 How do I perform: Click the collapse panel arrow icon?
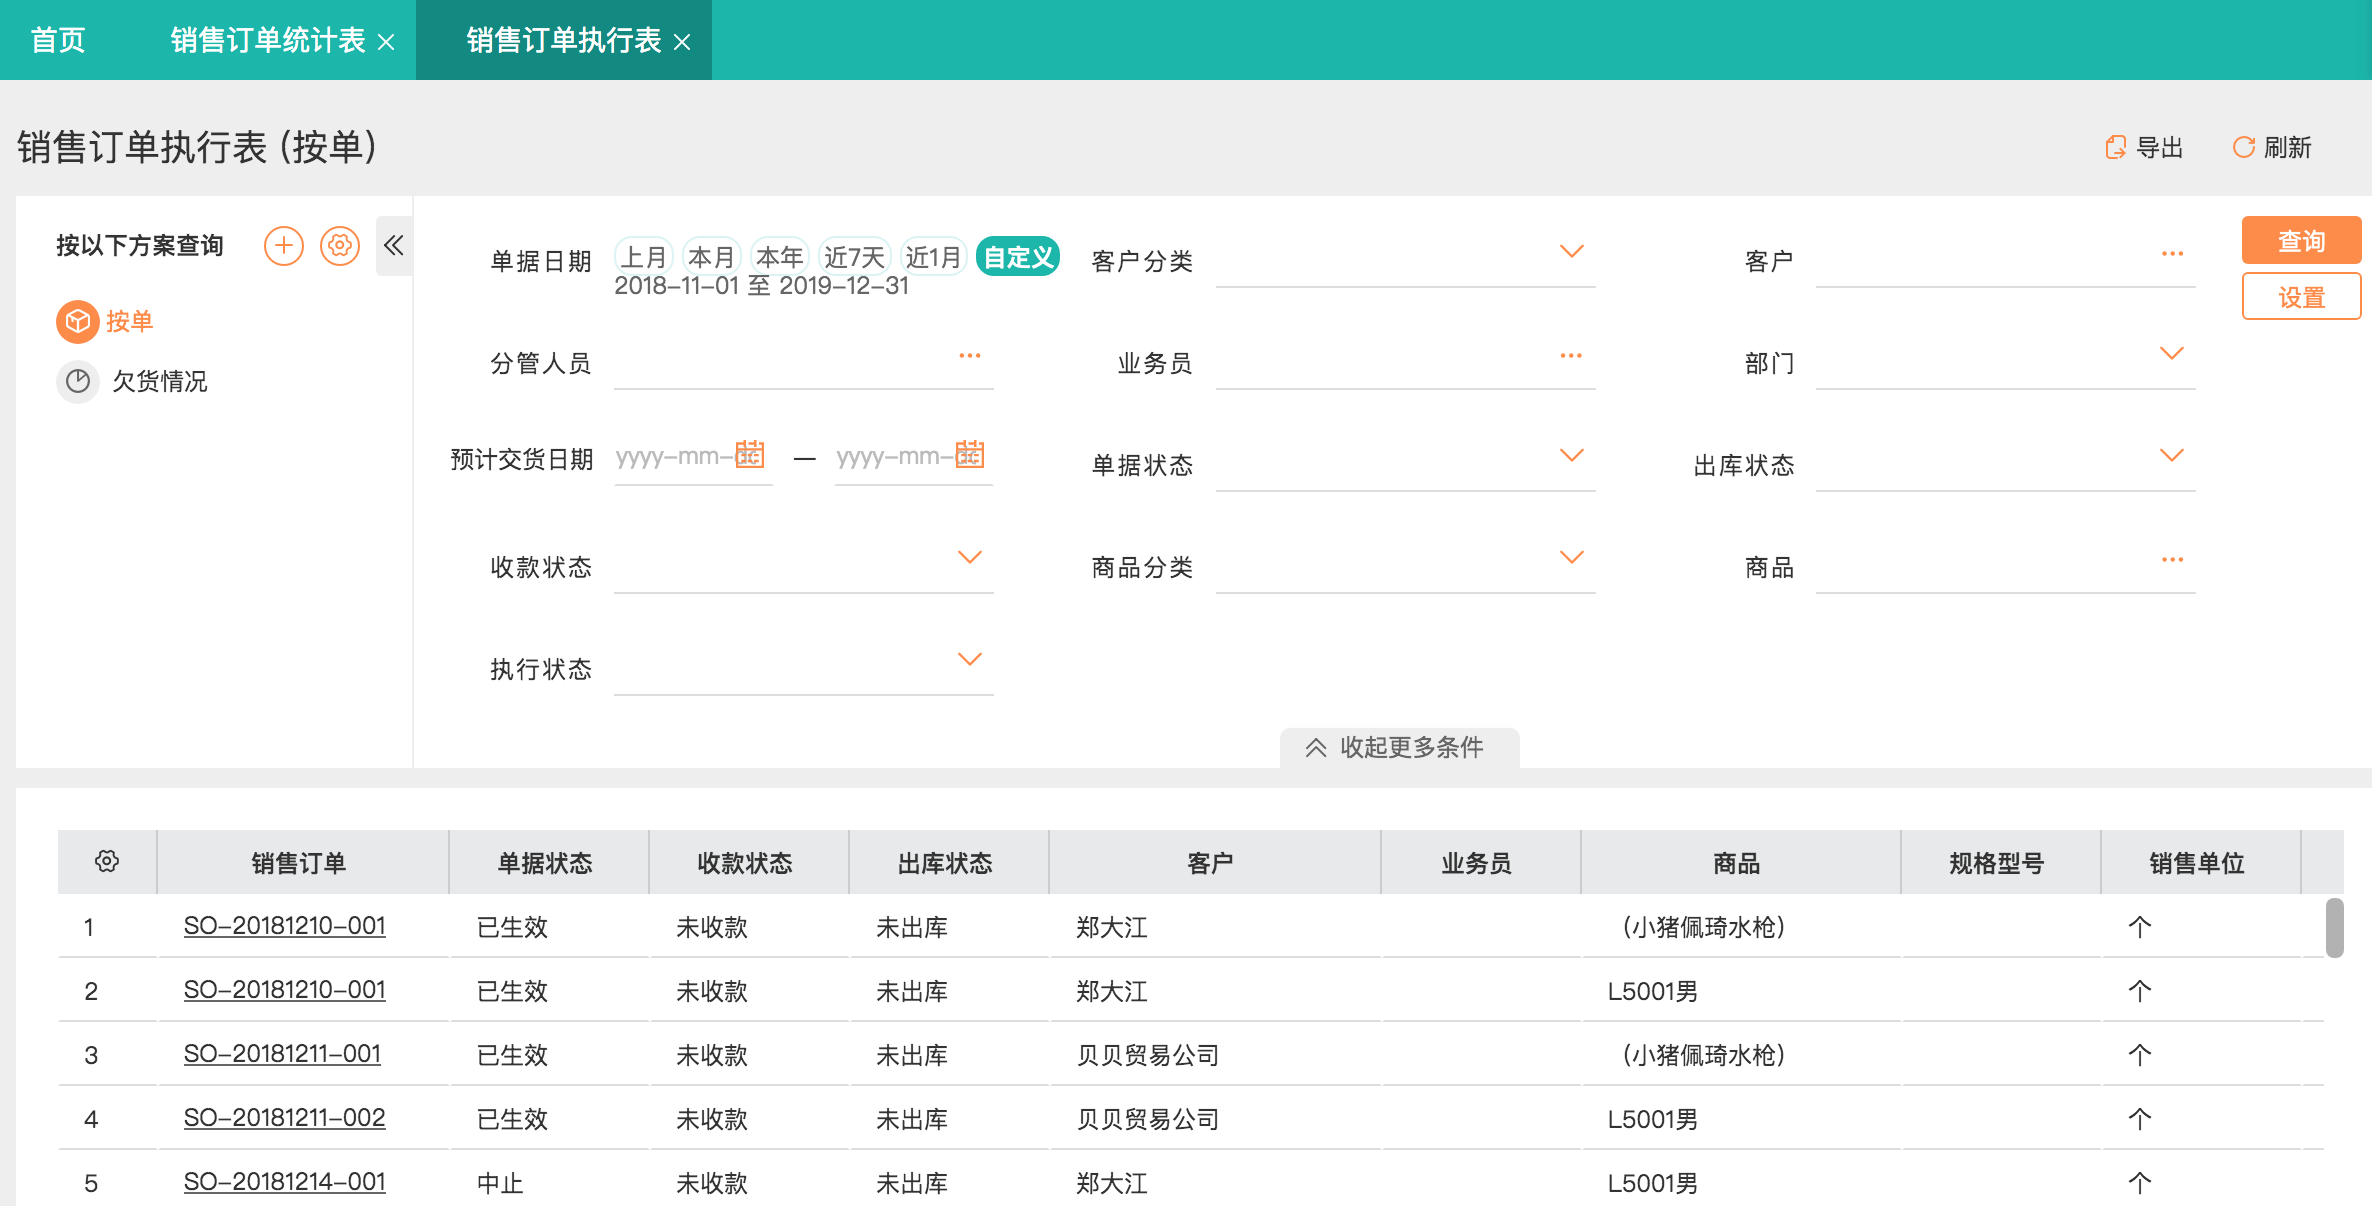click(x=397, y=246)
